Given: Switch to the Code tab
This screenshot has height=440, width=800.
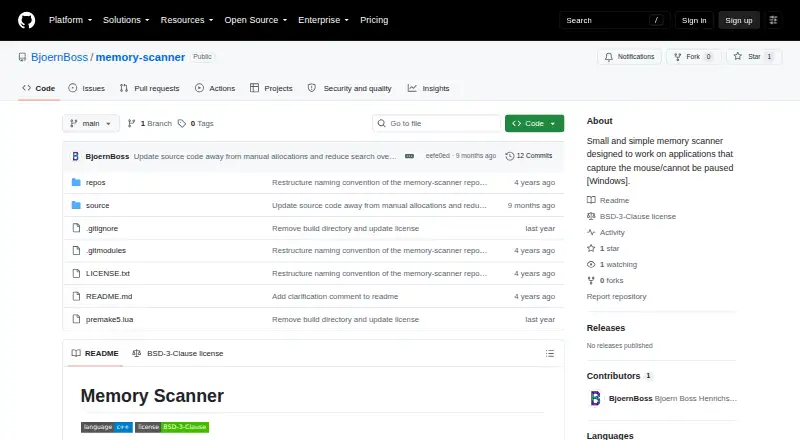Looking at the screenshot, I should click(39, 88).
